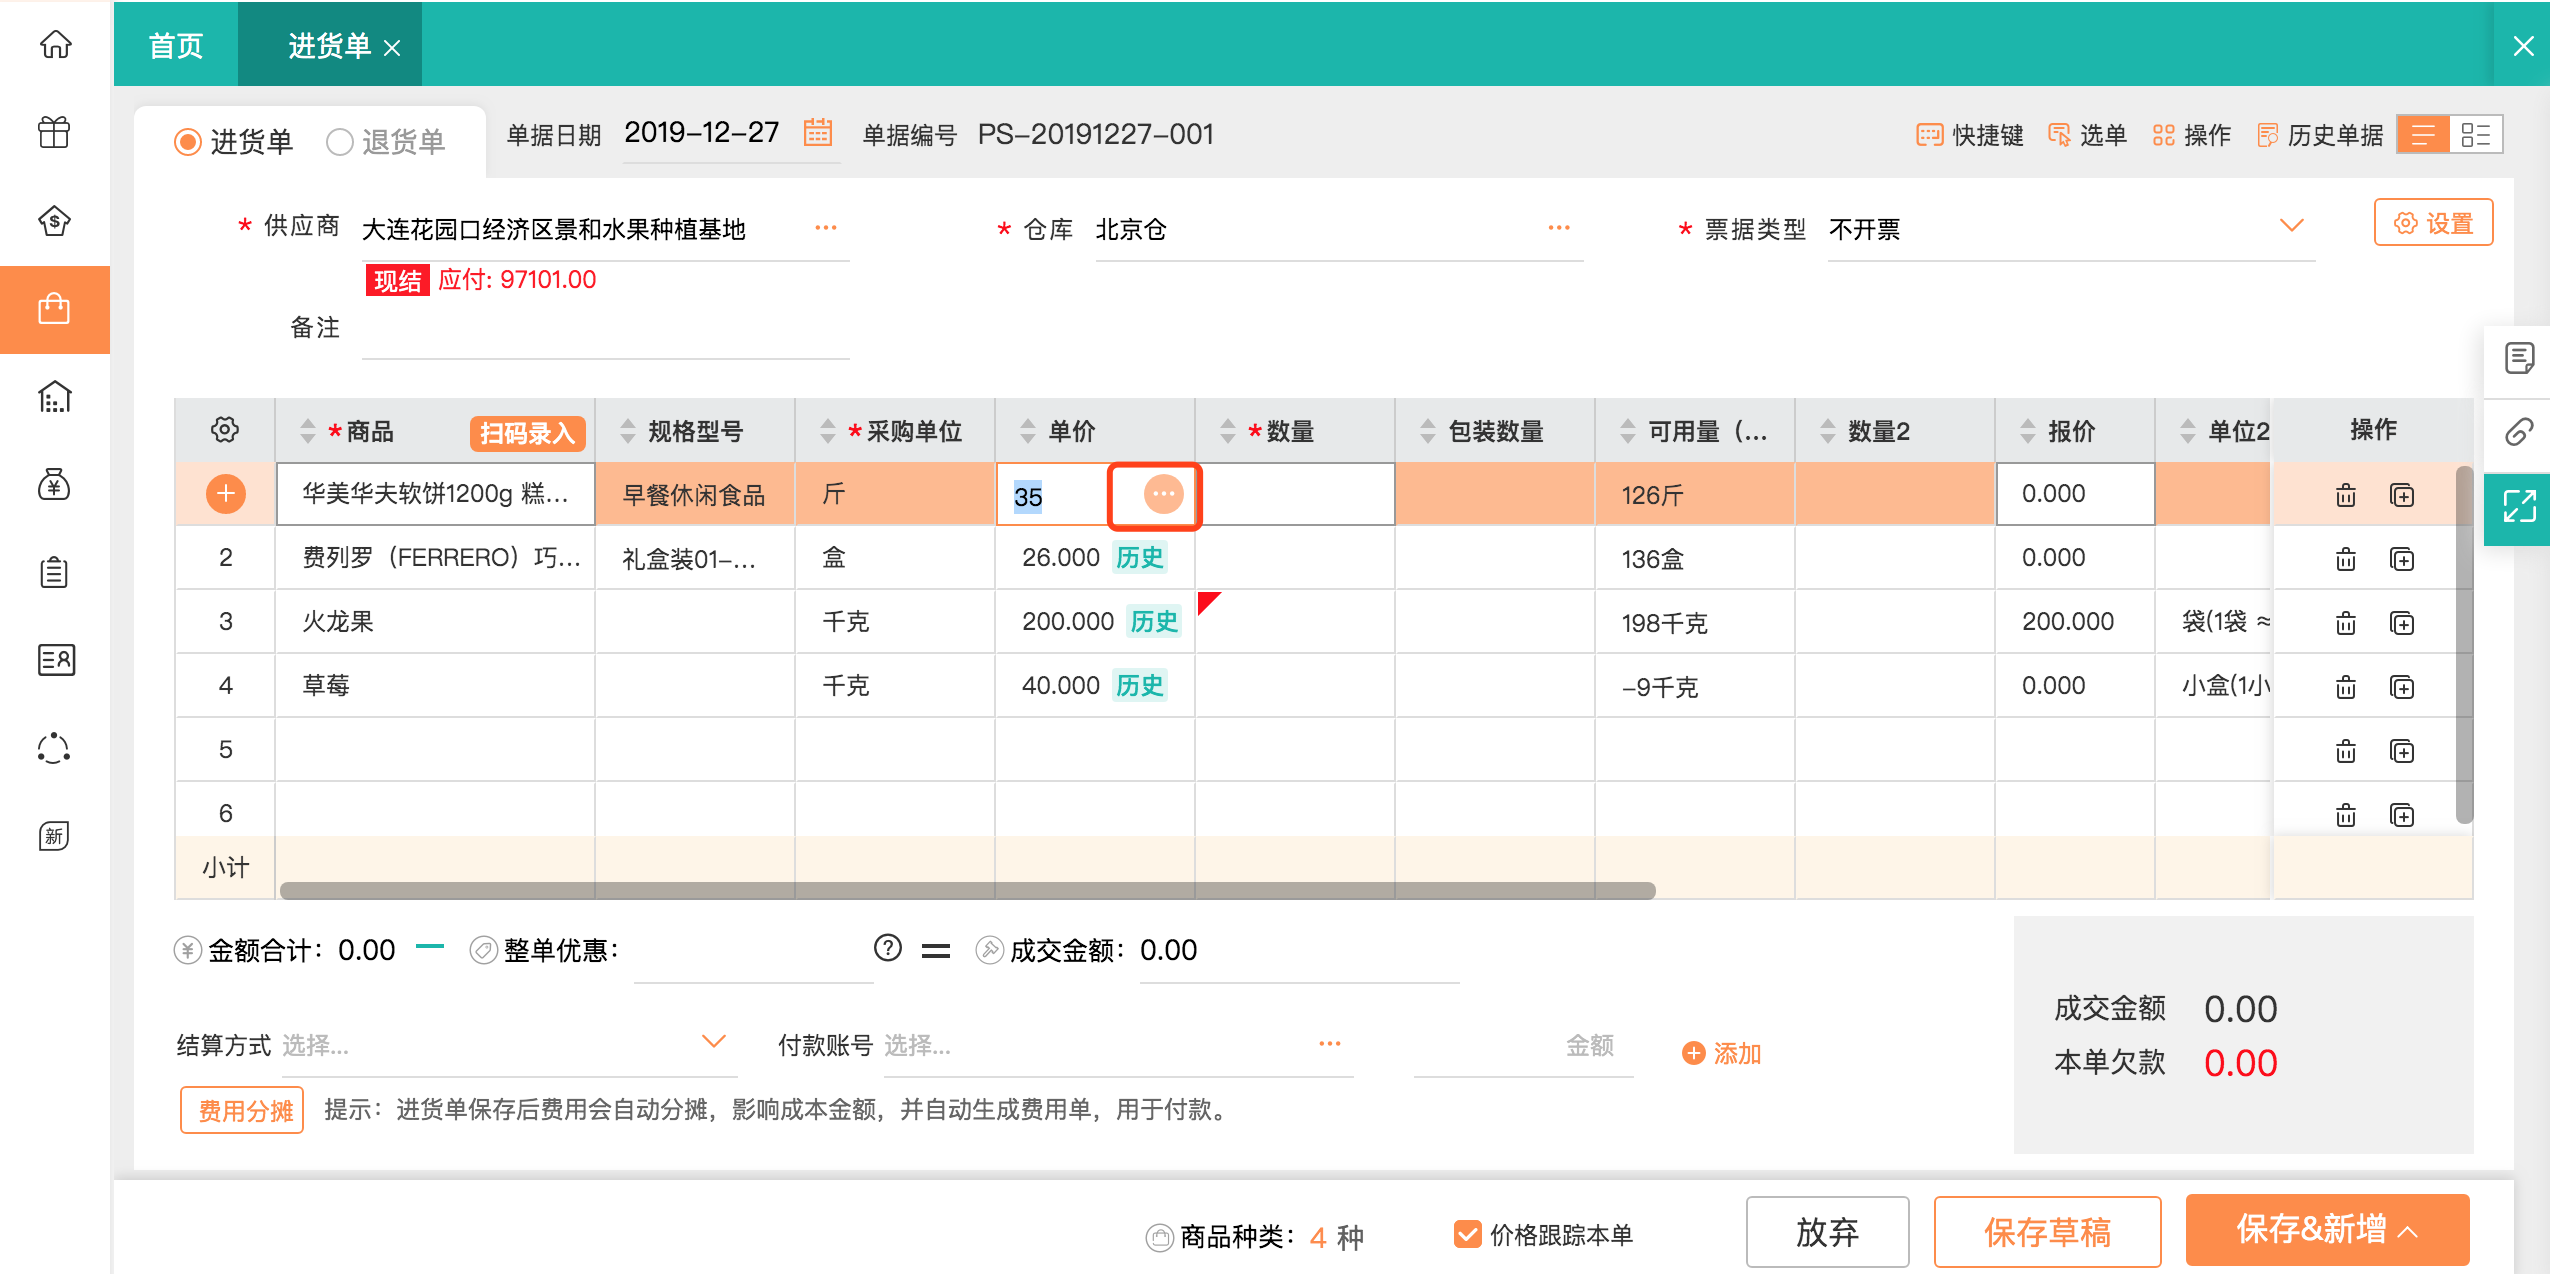Click unit price input field row 1

1057,496
